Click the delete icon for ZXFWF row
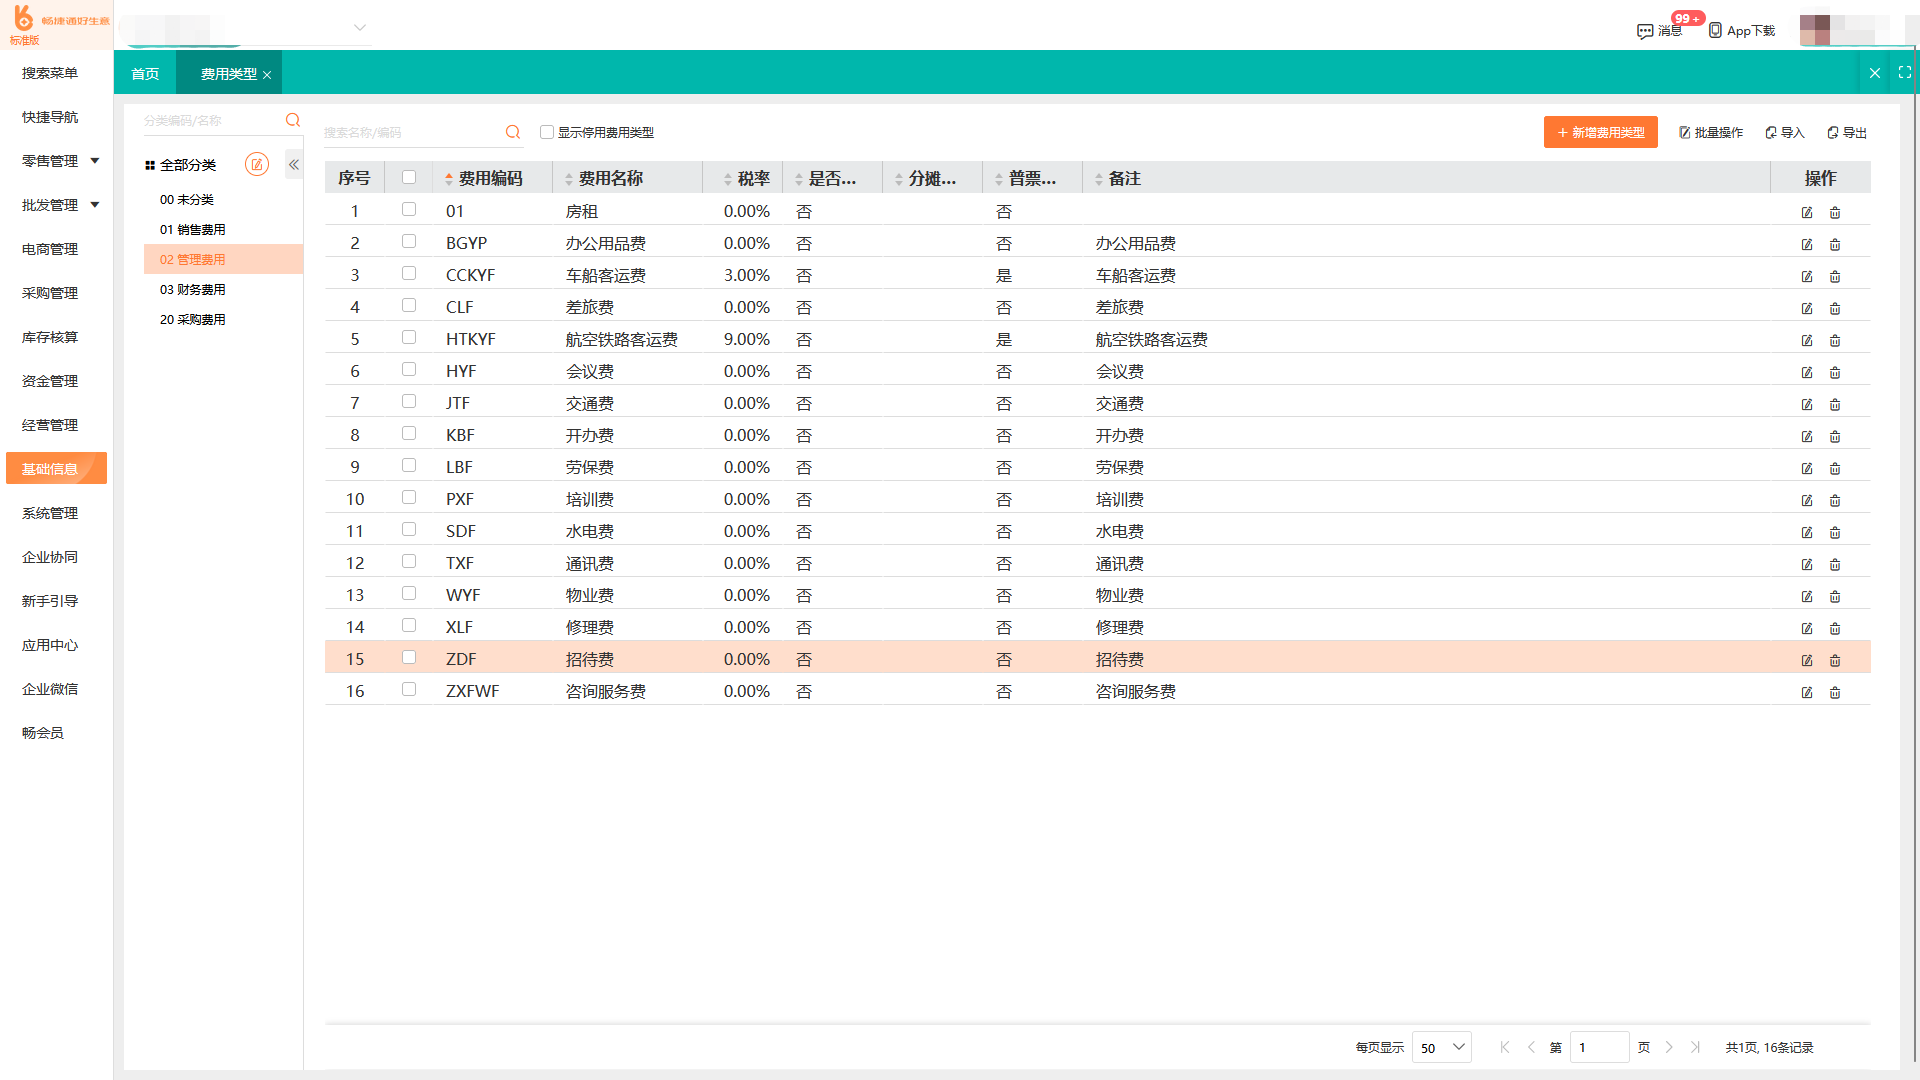This screenshot has width=1920, height=1080. click(x=1834, y=691)
